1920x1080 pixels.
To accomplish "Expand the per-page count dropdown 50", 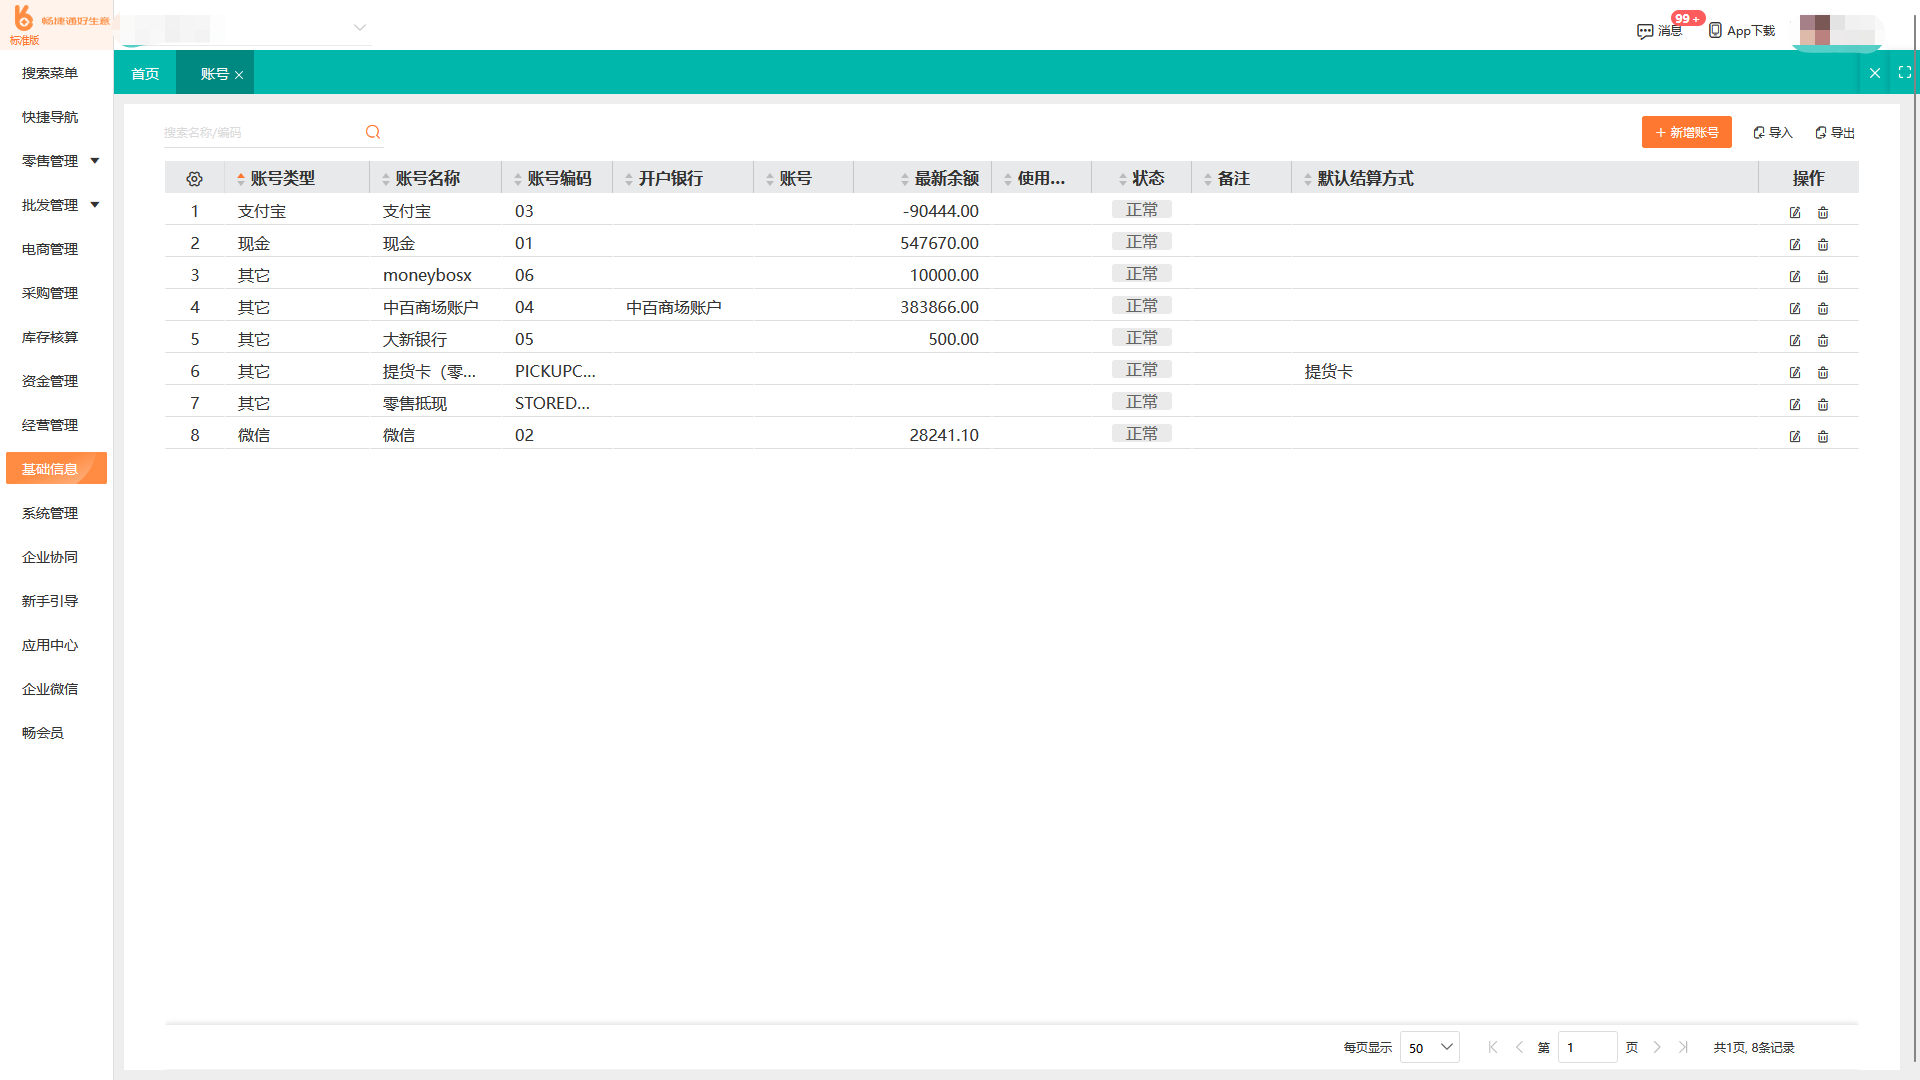I will [1428, 1047].
